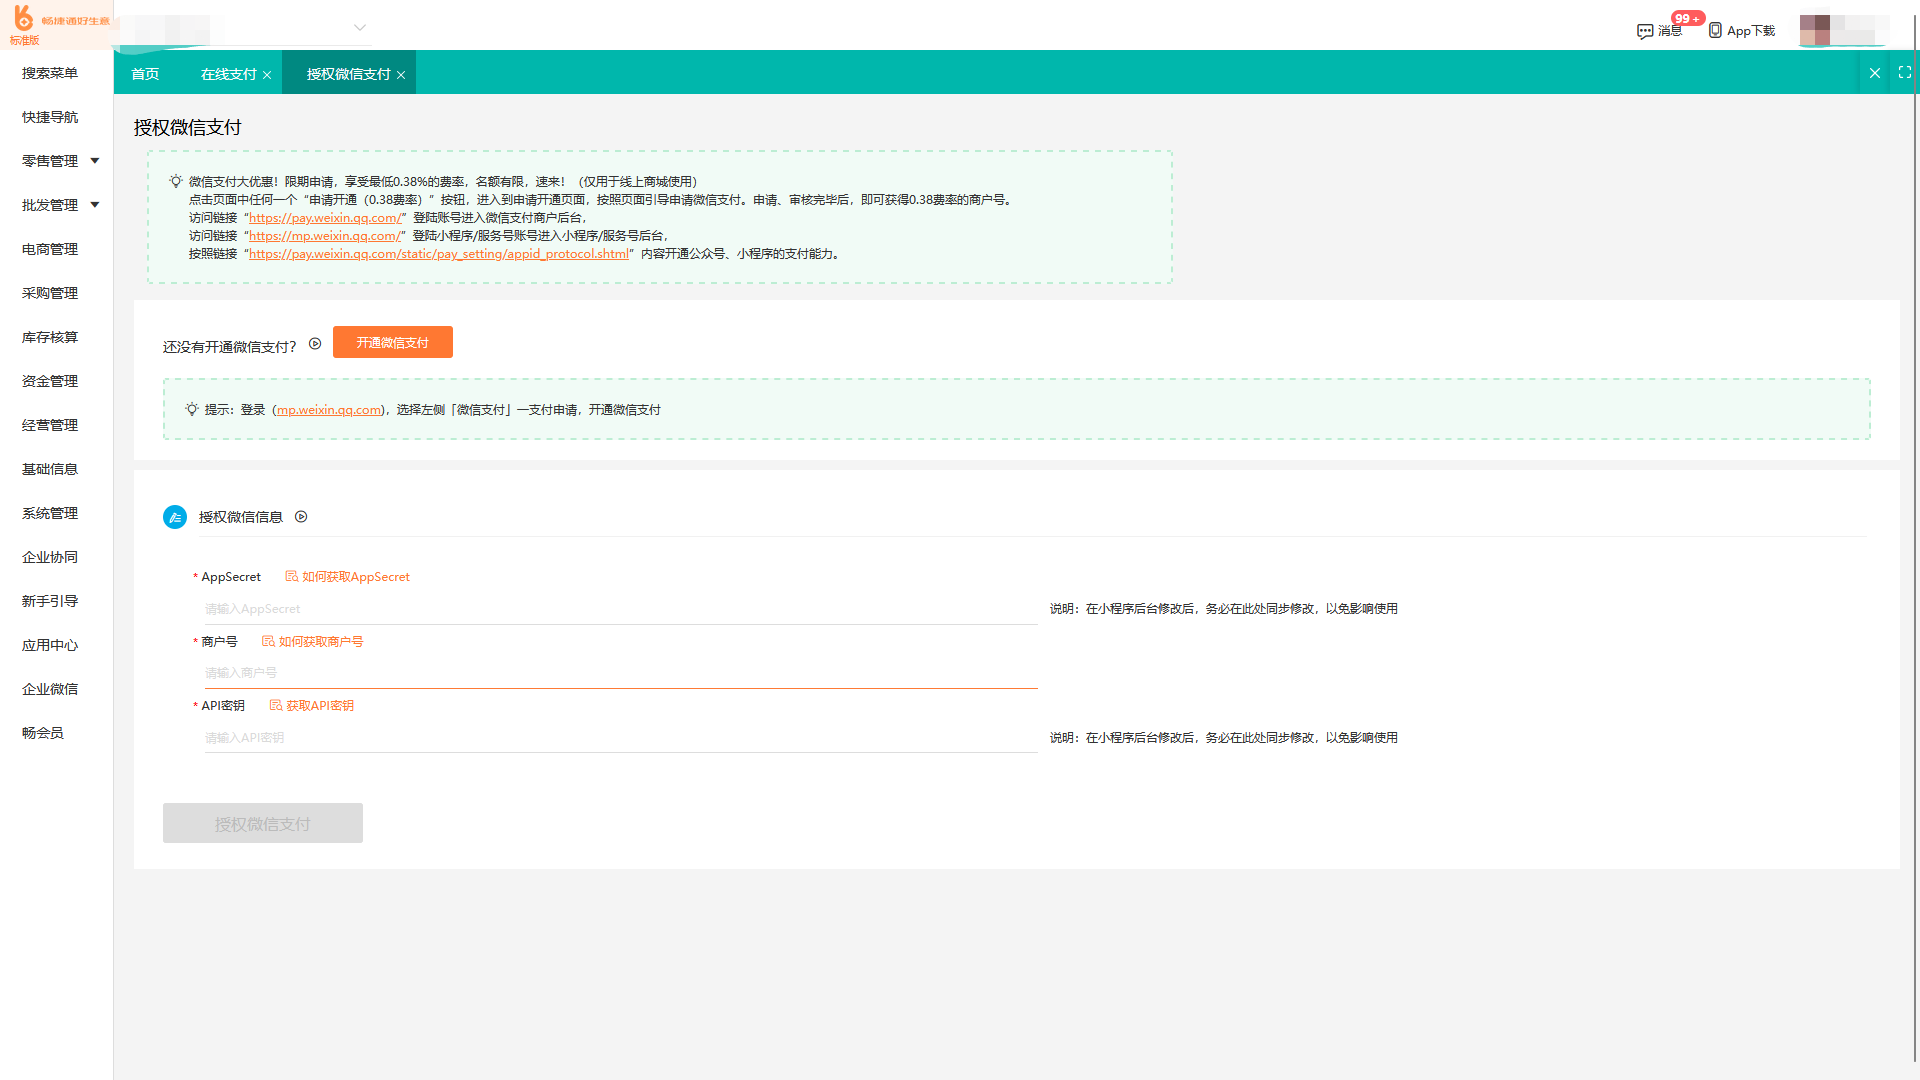The height and width of the screenshot is (1080, 1920).
Task: Click the 电商管理 sidebar icon
Action: click(50, 249)
